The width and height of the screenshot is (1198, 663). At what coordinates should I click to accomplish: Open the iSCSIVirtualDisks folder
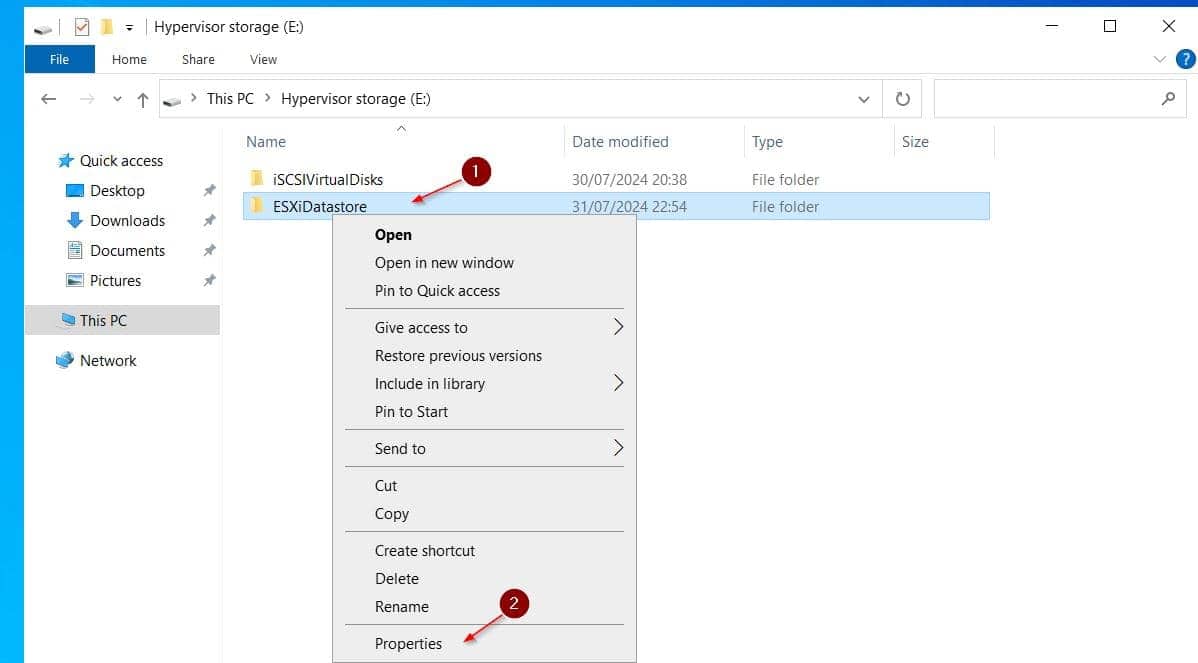[x=328, y=180]
